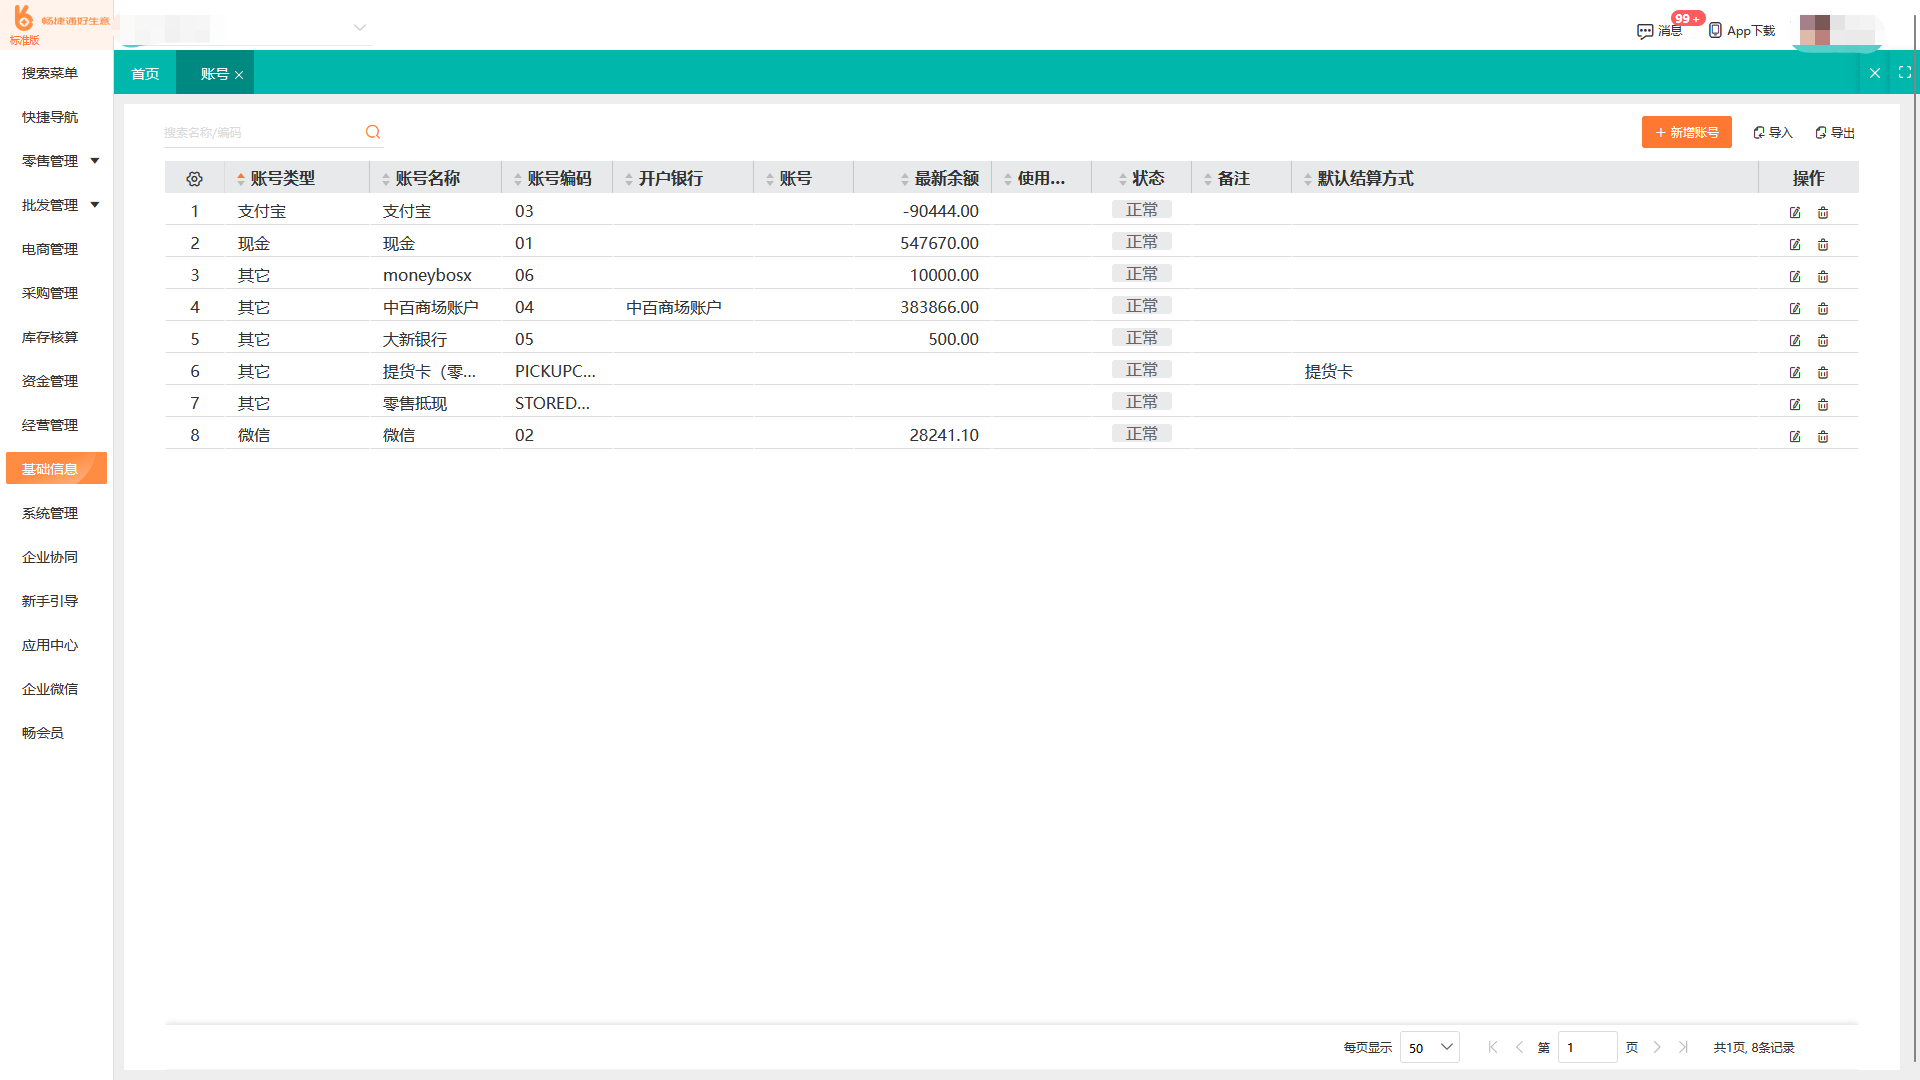Click the delete icon for 中百商场账户
Screen dimensions: 1920x1080
[1824, 307]
